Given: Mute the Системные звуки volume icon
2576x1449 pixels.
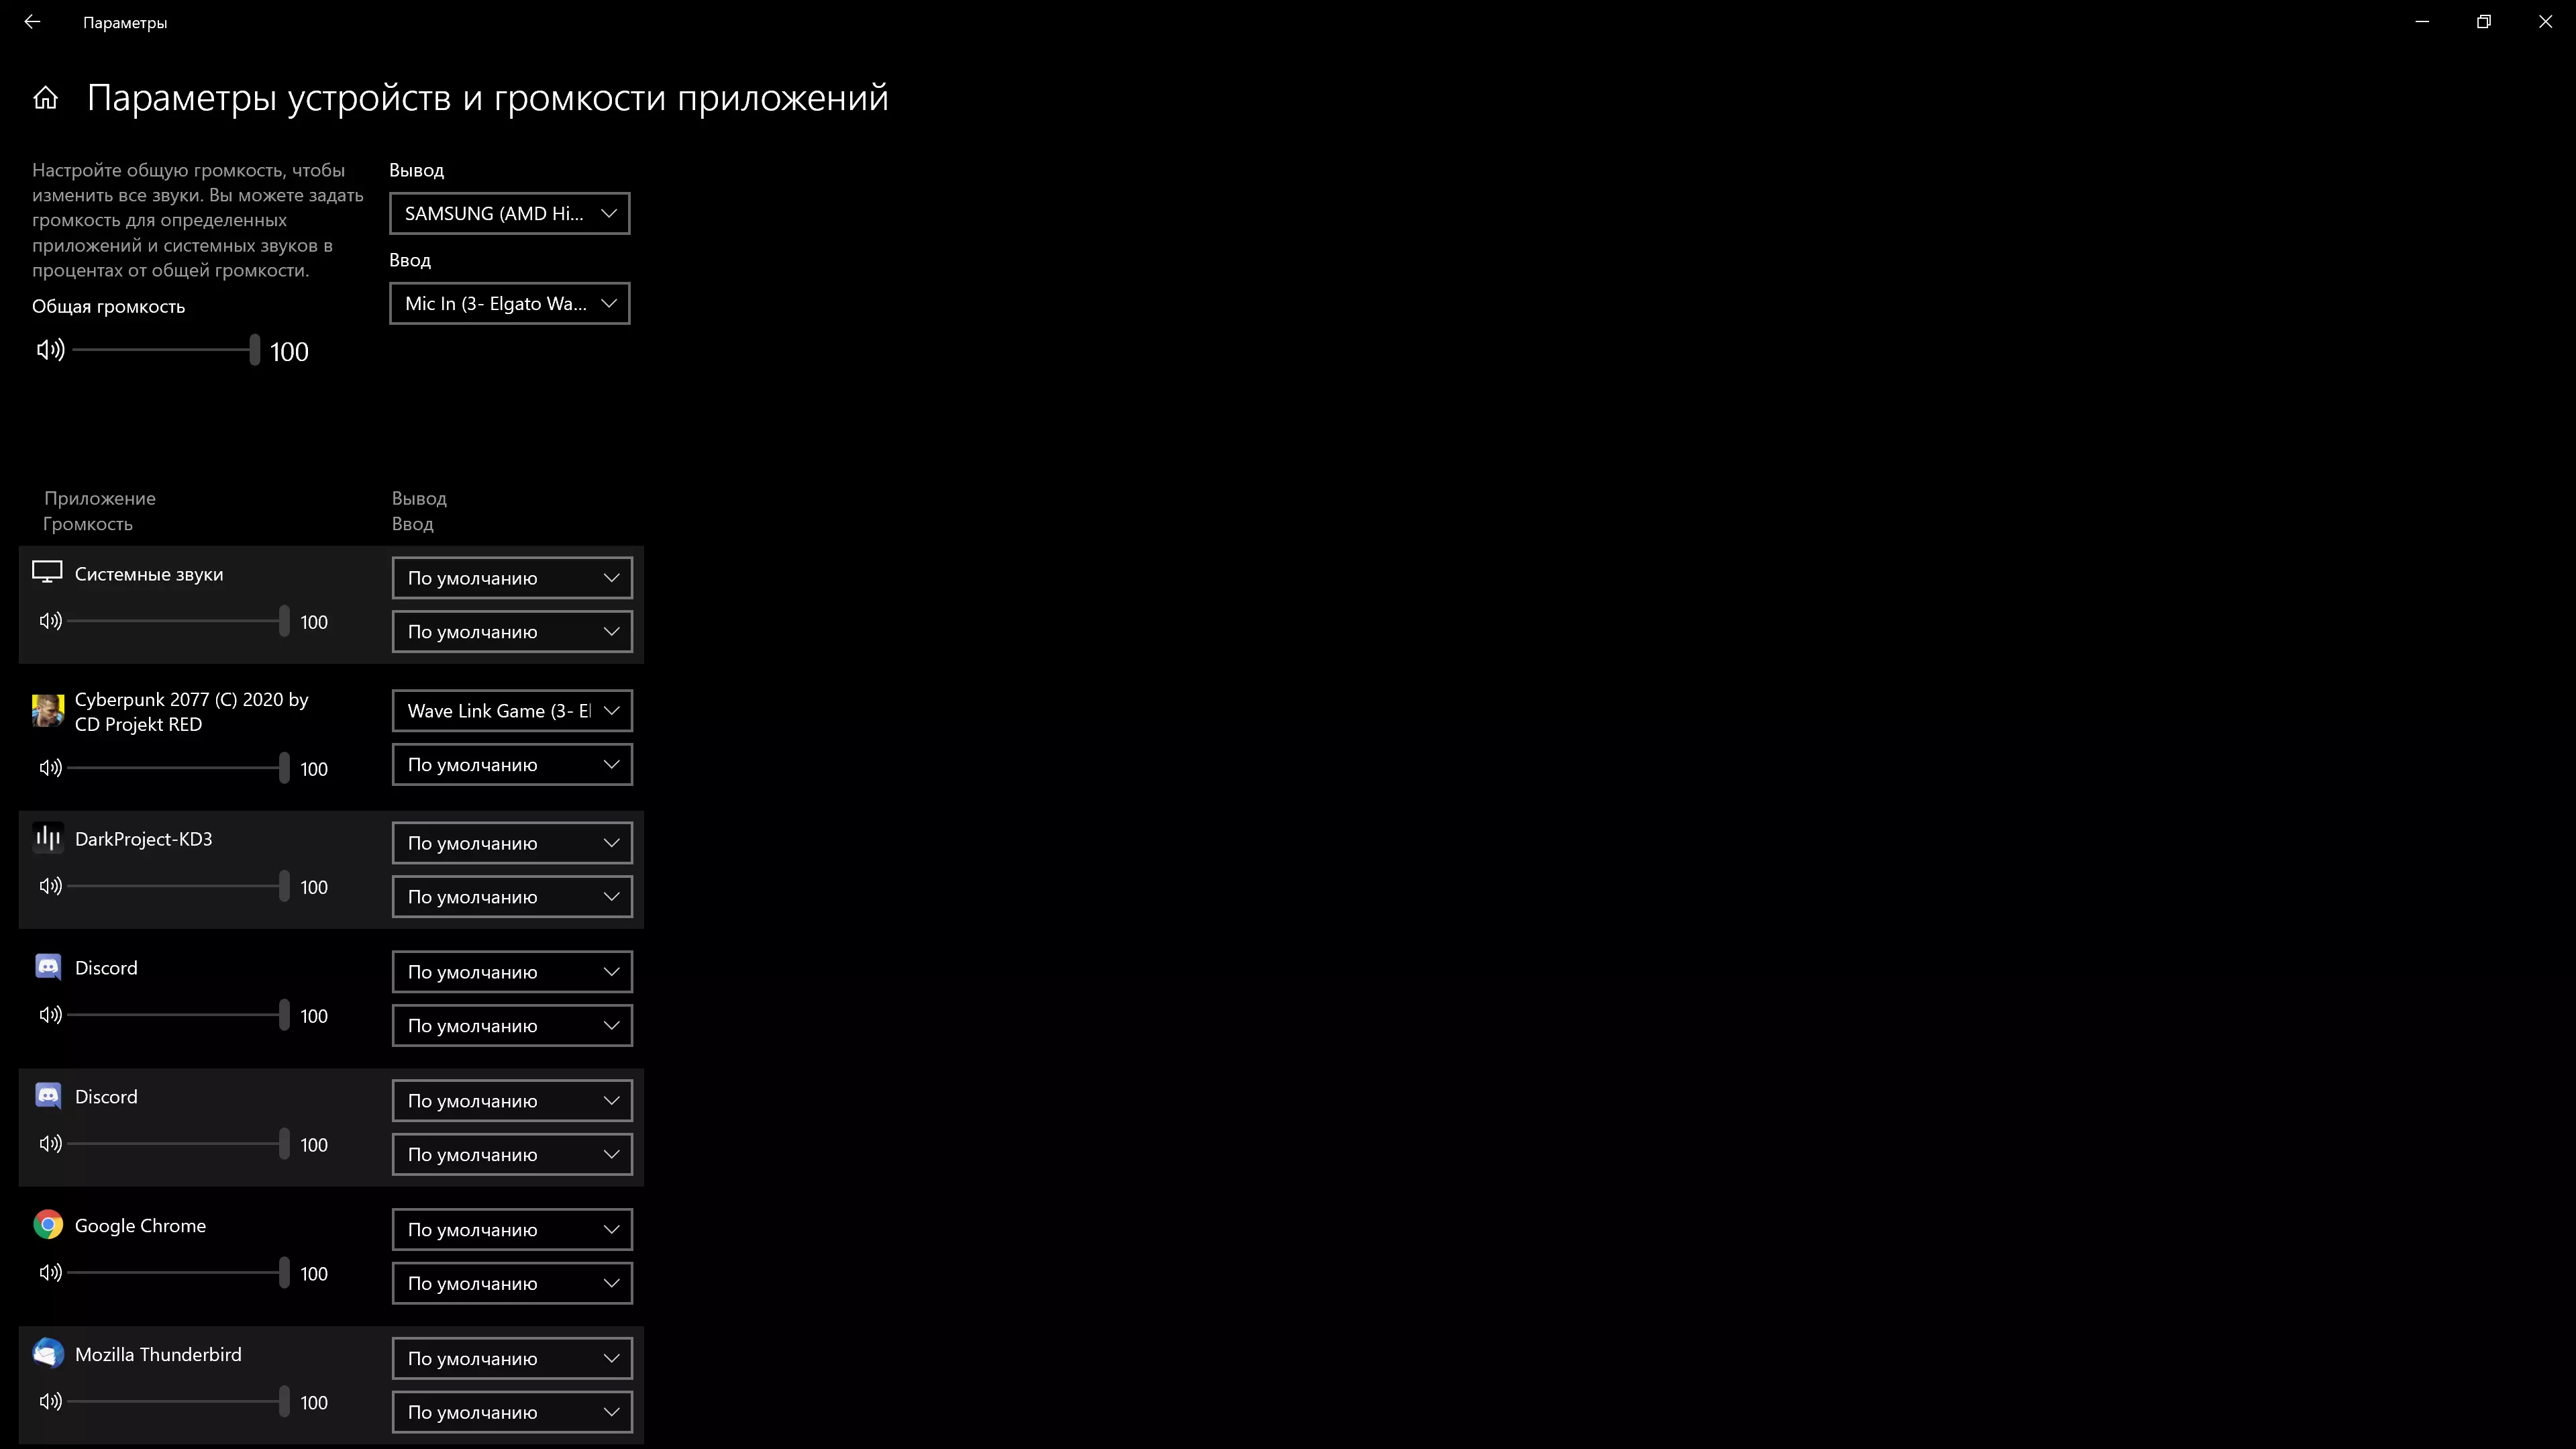Looking at the screenshot, I should click(50, 621).
